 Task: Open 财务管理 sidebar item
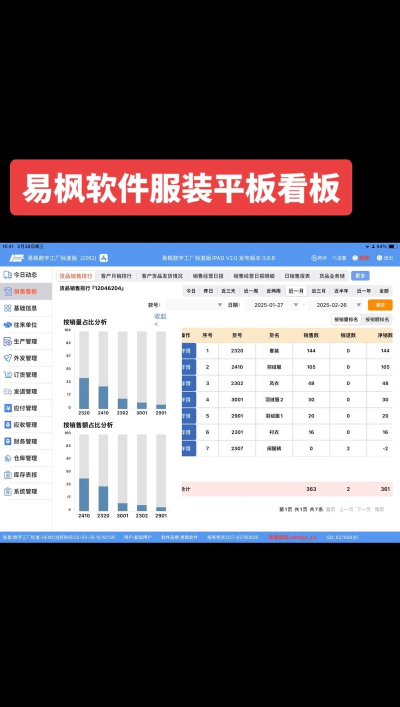click(25, 441)
